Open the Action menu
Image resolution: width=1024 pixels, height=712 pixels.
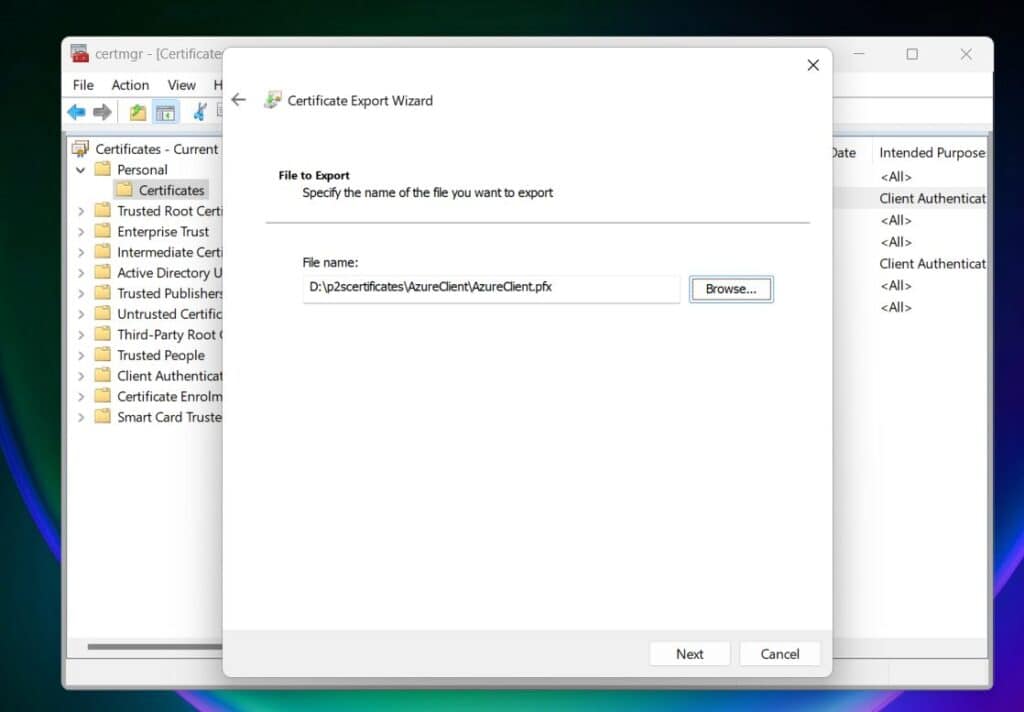click(130, 85)
